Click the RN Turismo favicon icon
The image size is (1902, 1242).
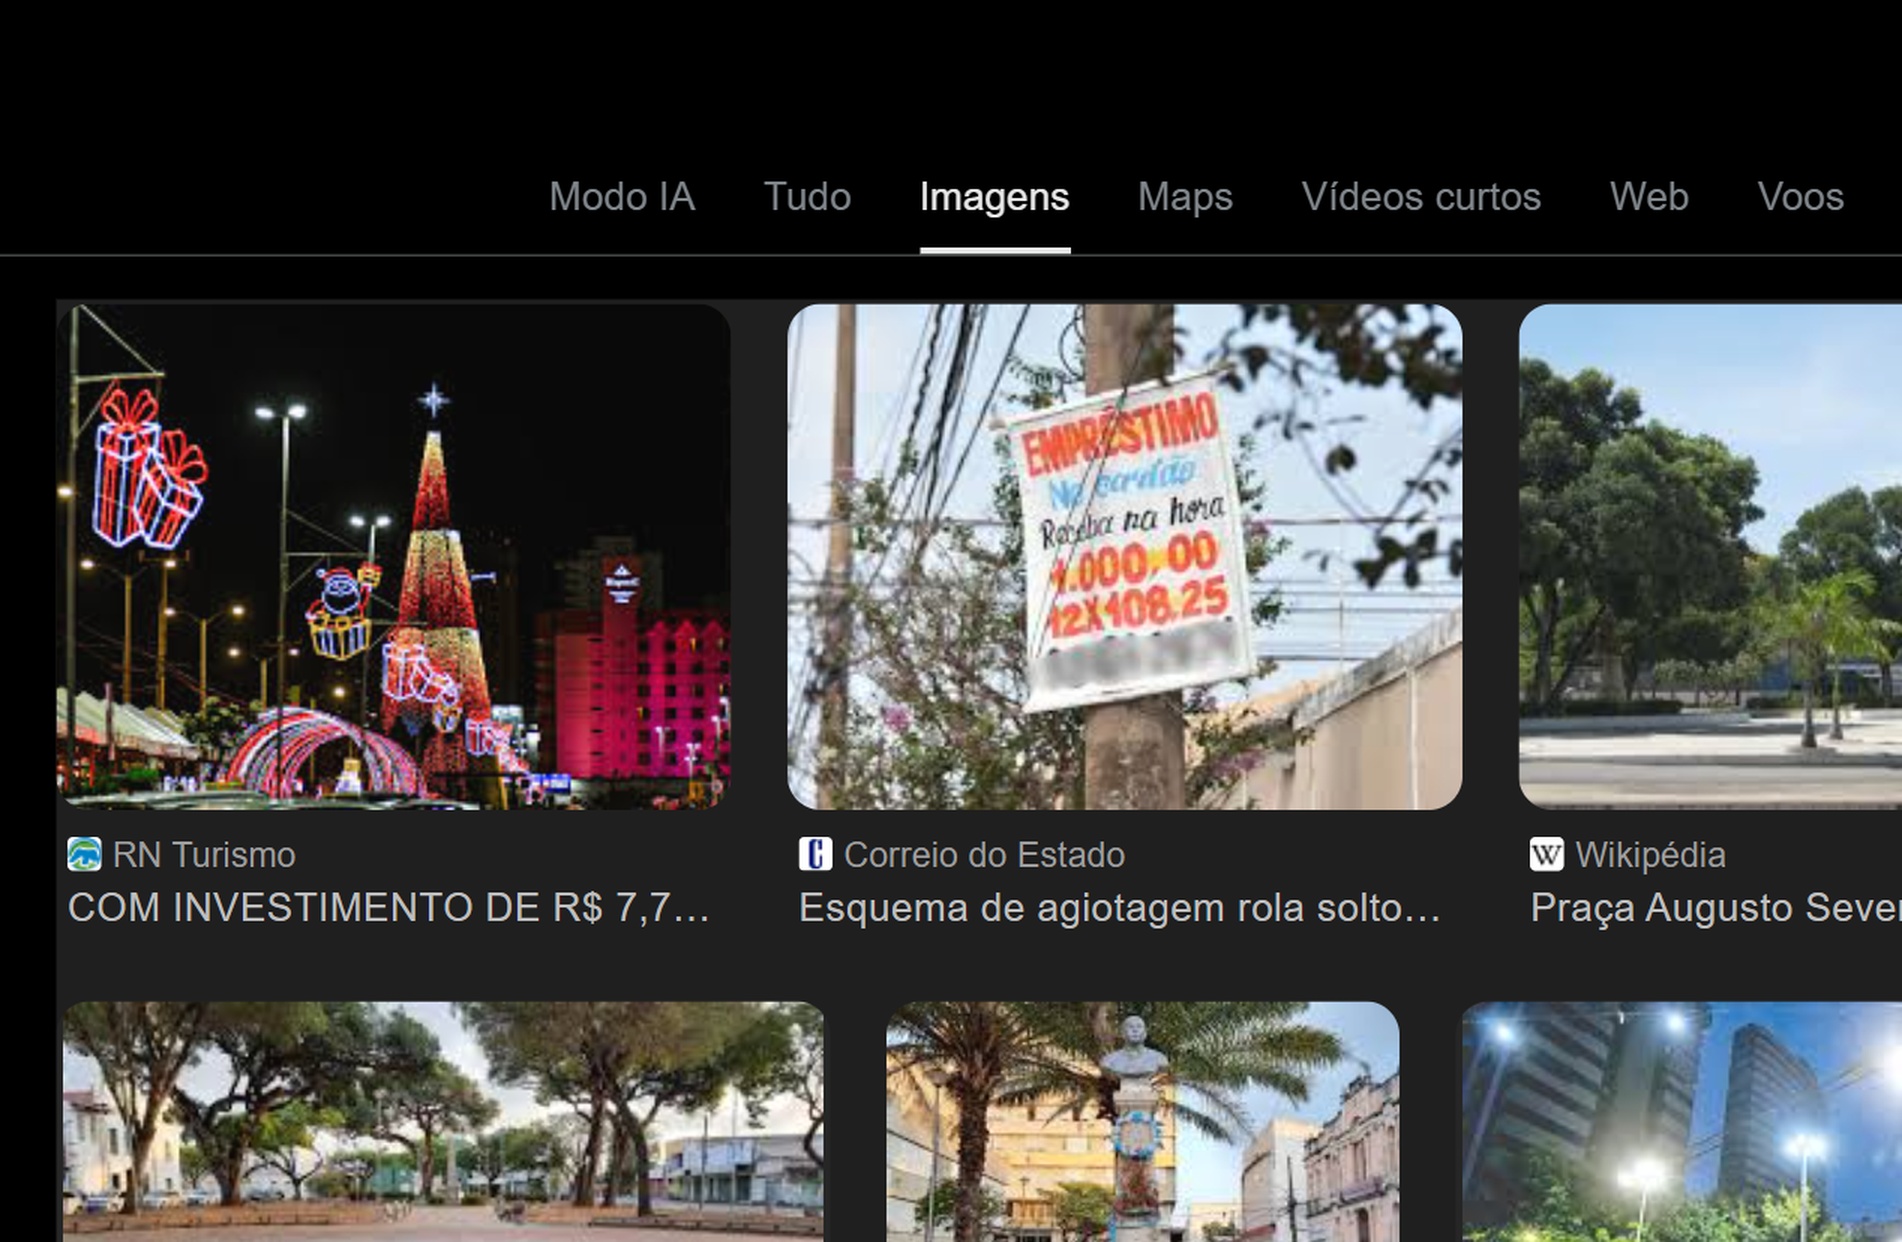tap(84, 855)
